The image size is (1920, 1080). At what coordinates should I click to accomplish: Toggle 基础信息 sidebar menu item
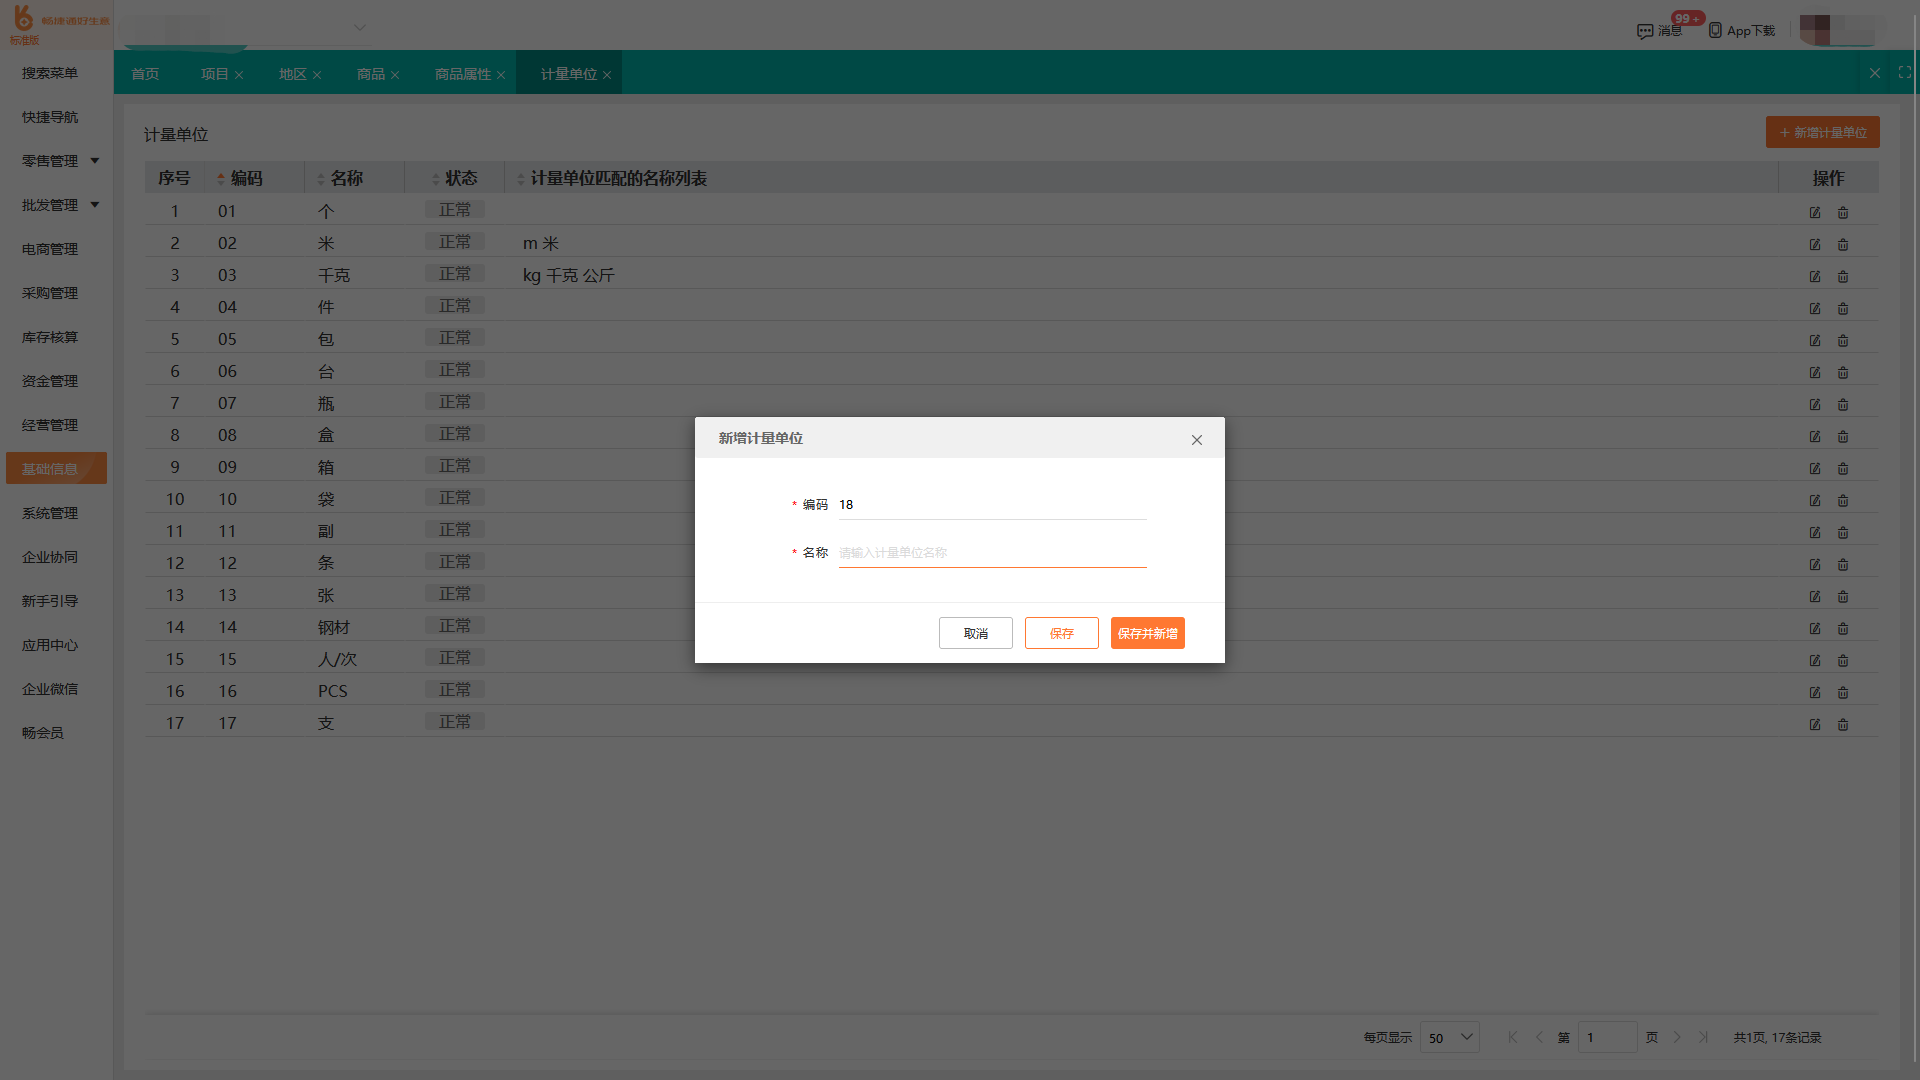pos(57,468)
